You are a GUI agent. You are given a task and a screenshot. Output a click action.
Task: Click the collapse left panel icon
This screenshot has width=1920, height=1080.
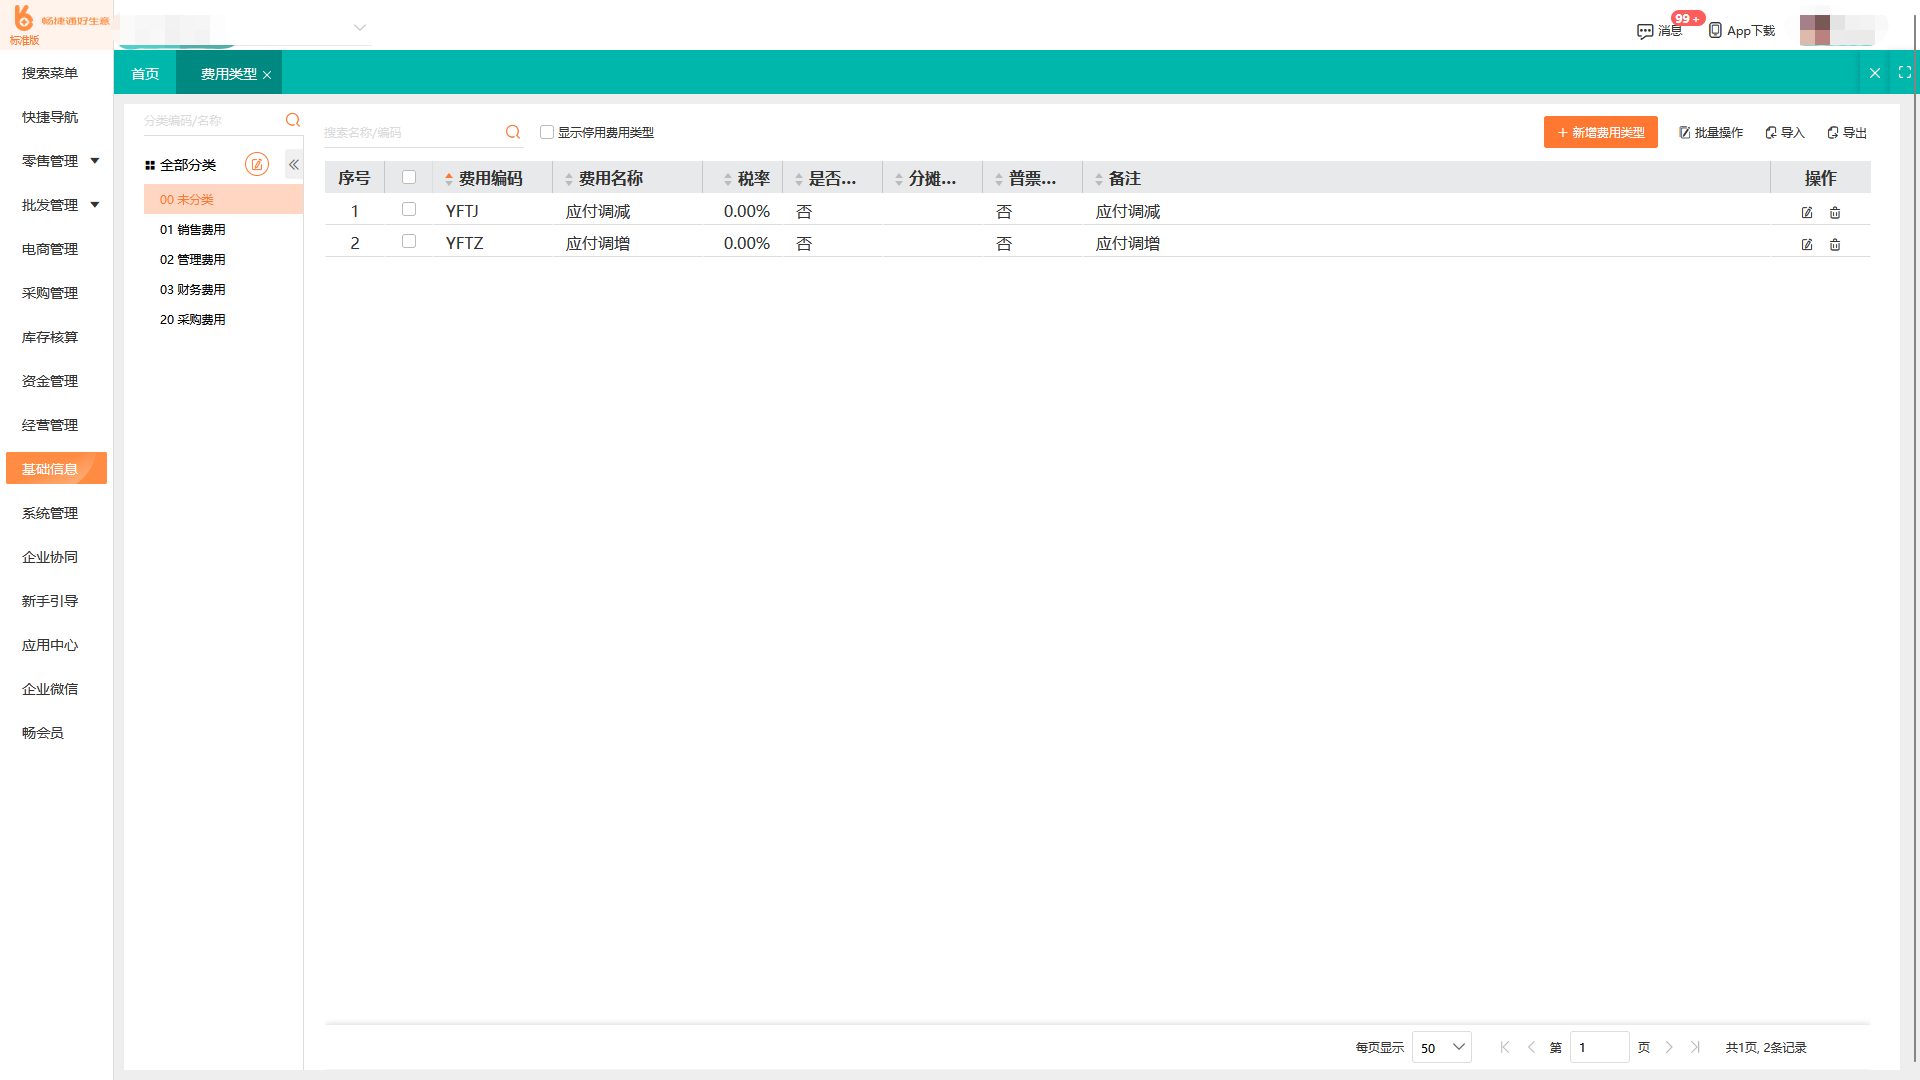(x=293, y=165)
